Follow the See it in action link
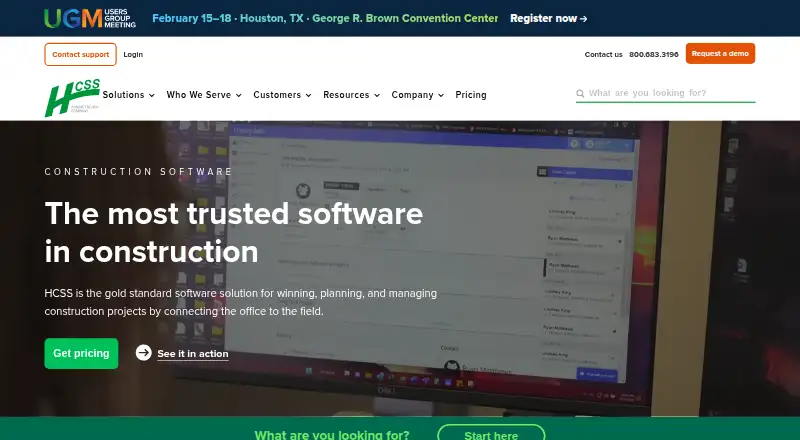The image size is (800, 440). point(193,354)
